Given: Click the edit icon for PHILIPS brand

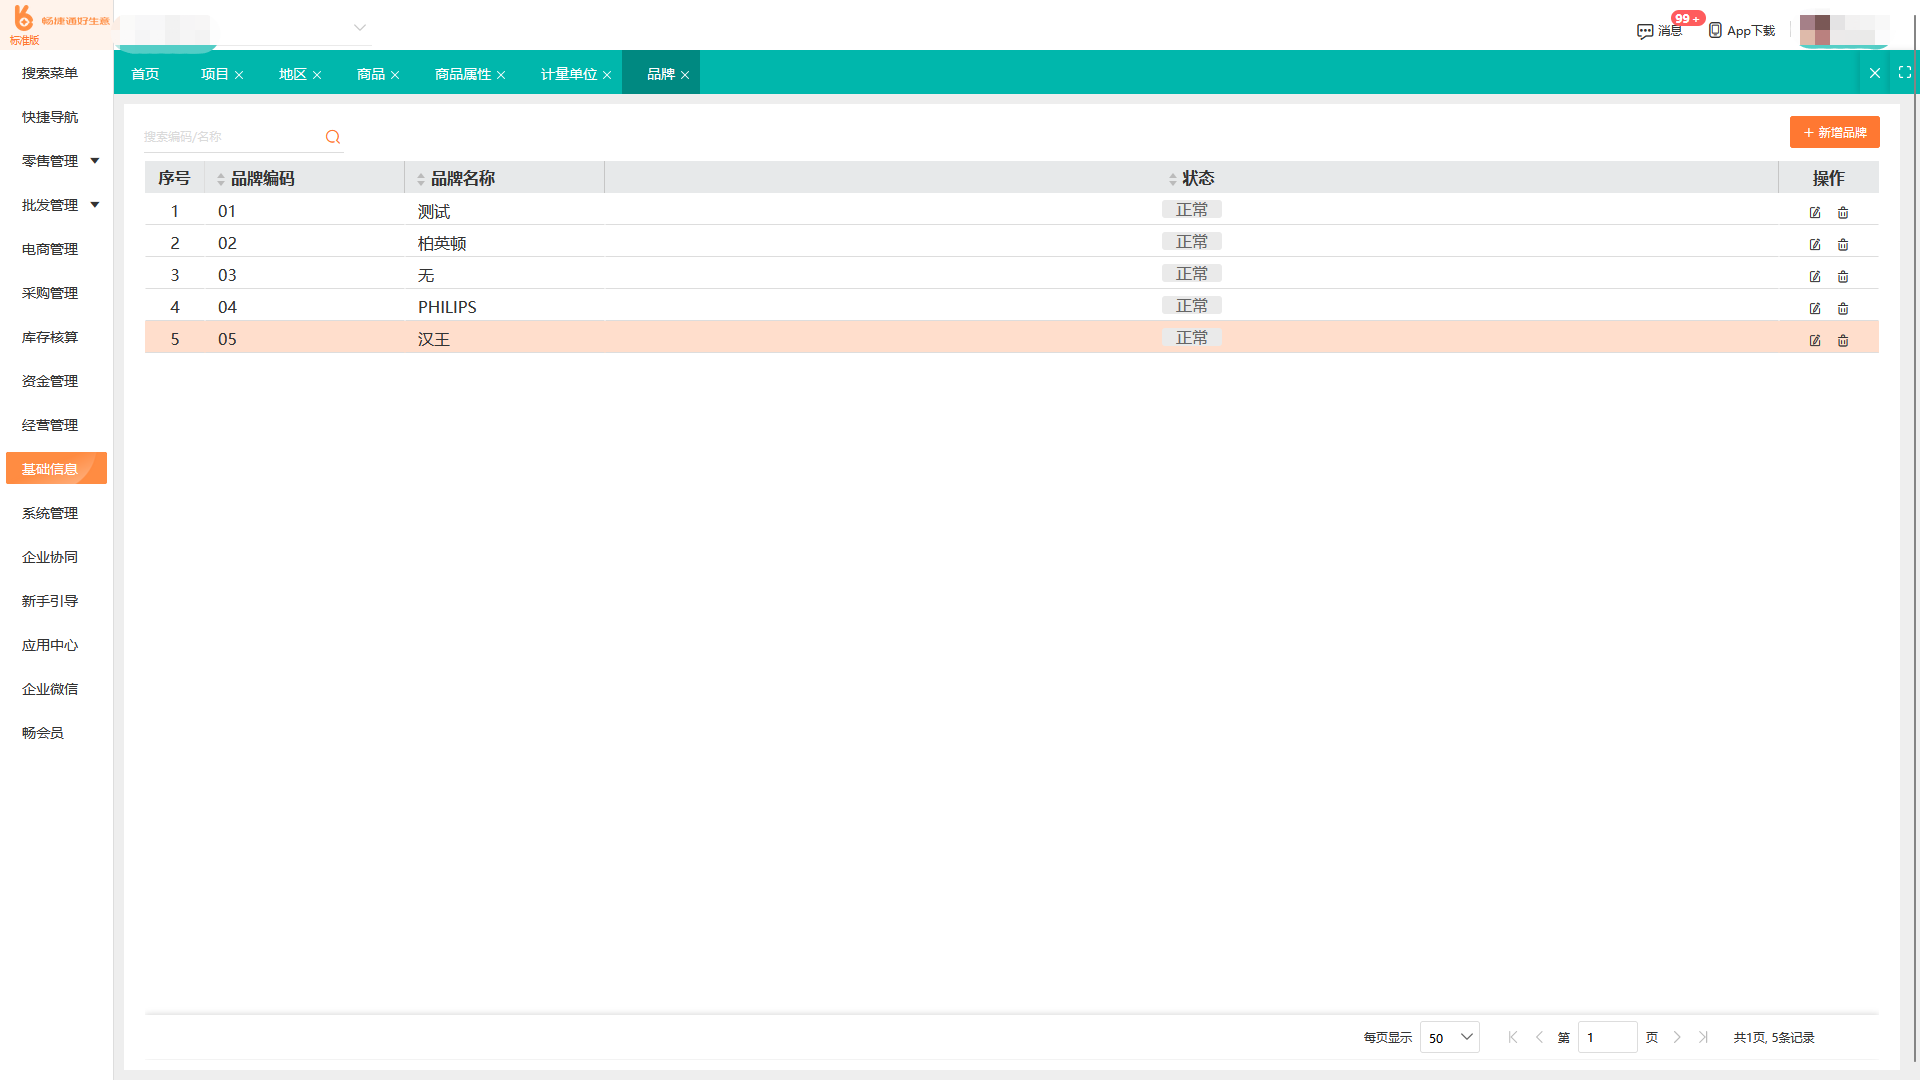Looking at the screenshot, I should point(1815,307).
